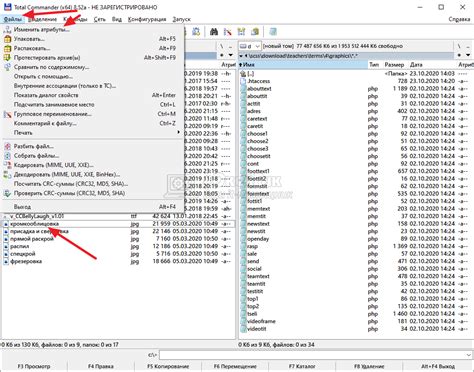474x372 pixels.
Task: Click the binoculars Search files icon
Action: tap(214, 32)
